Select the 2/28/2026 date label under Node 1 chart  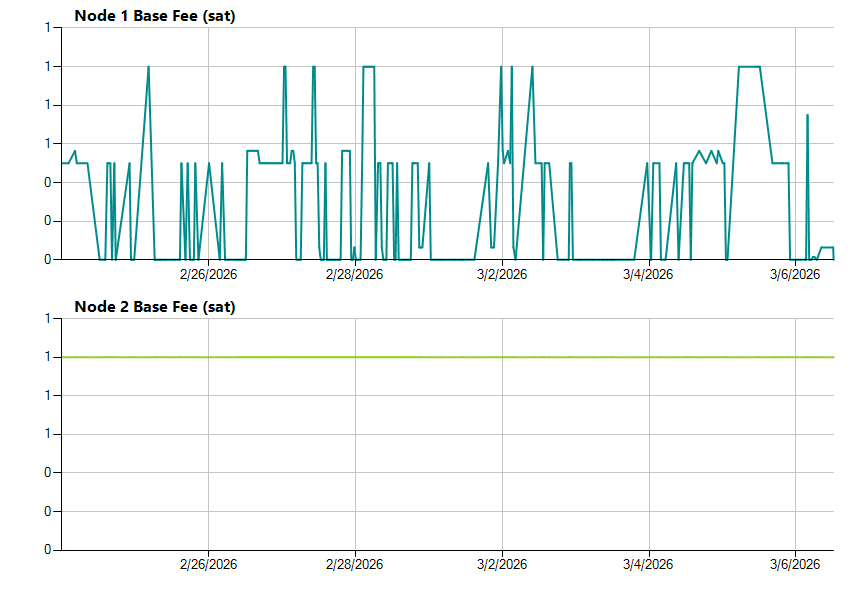[355, 274]
